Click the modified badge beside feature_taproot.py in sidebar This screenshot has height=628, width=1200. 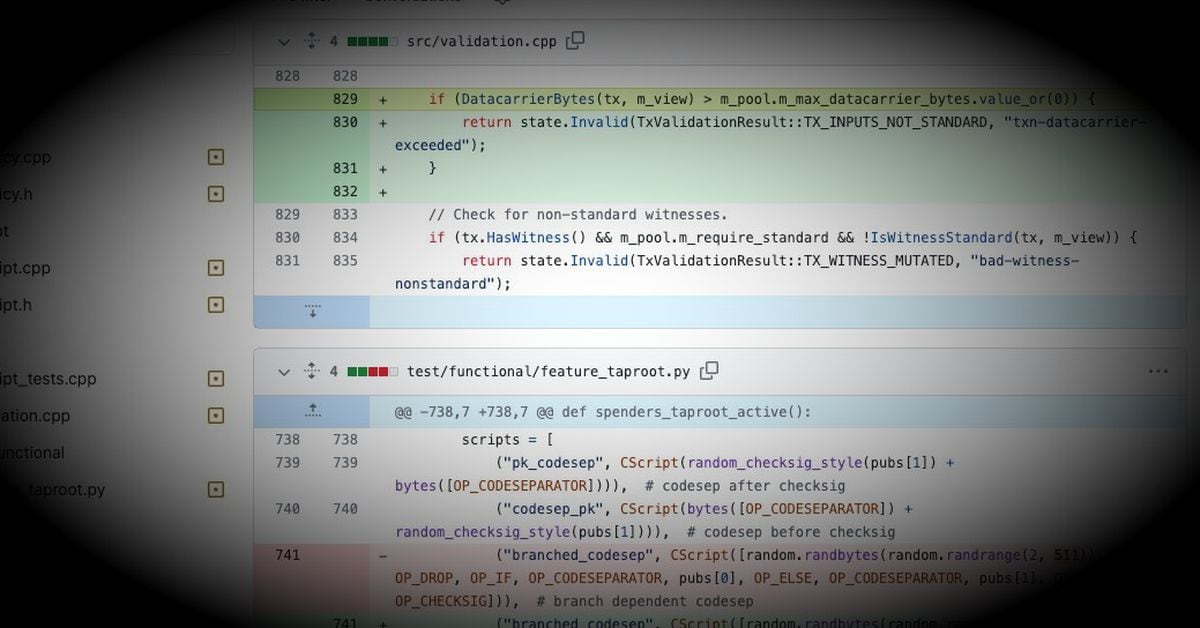[215, 490]
